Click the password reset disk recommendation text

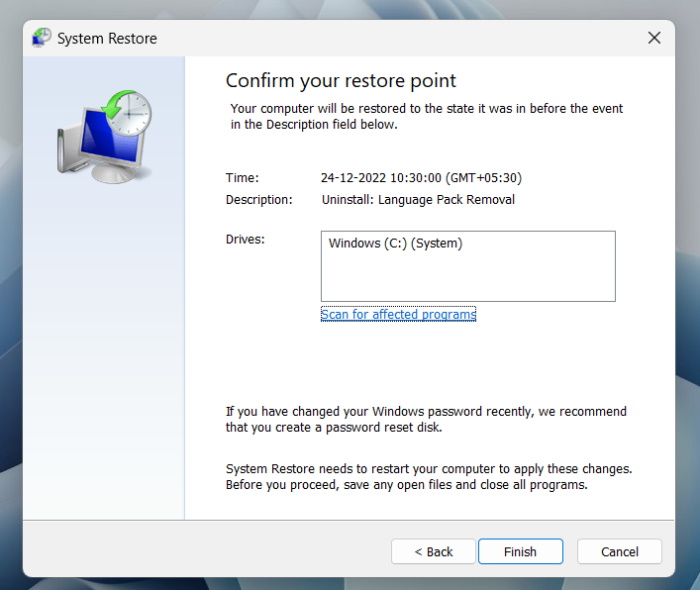[426, 419]
